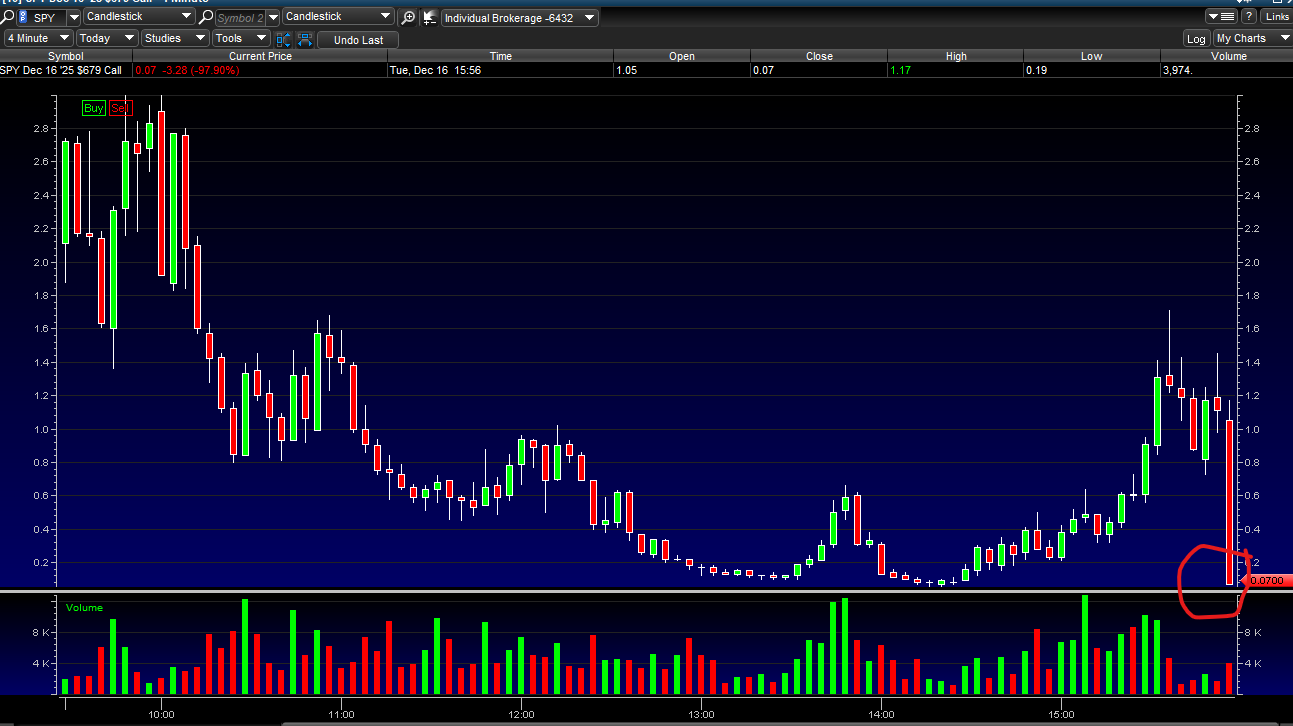
Task: Open the Studies menu
Action: [175, 38]
